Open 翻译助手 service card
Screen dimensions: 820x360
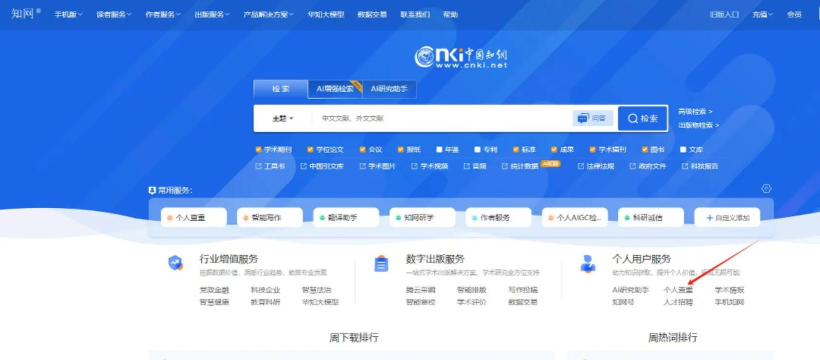(346, 218)
